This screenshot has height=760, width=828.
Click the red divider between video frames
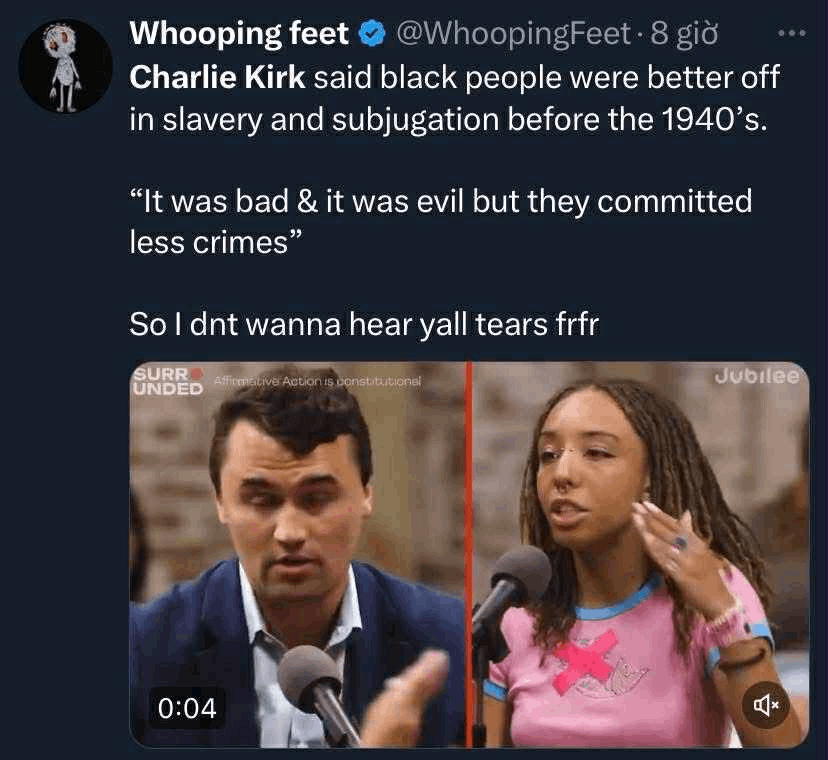pos(469,555)
